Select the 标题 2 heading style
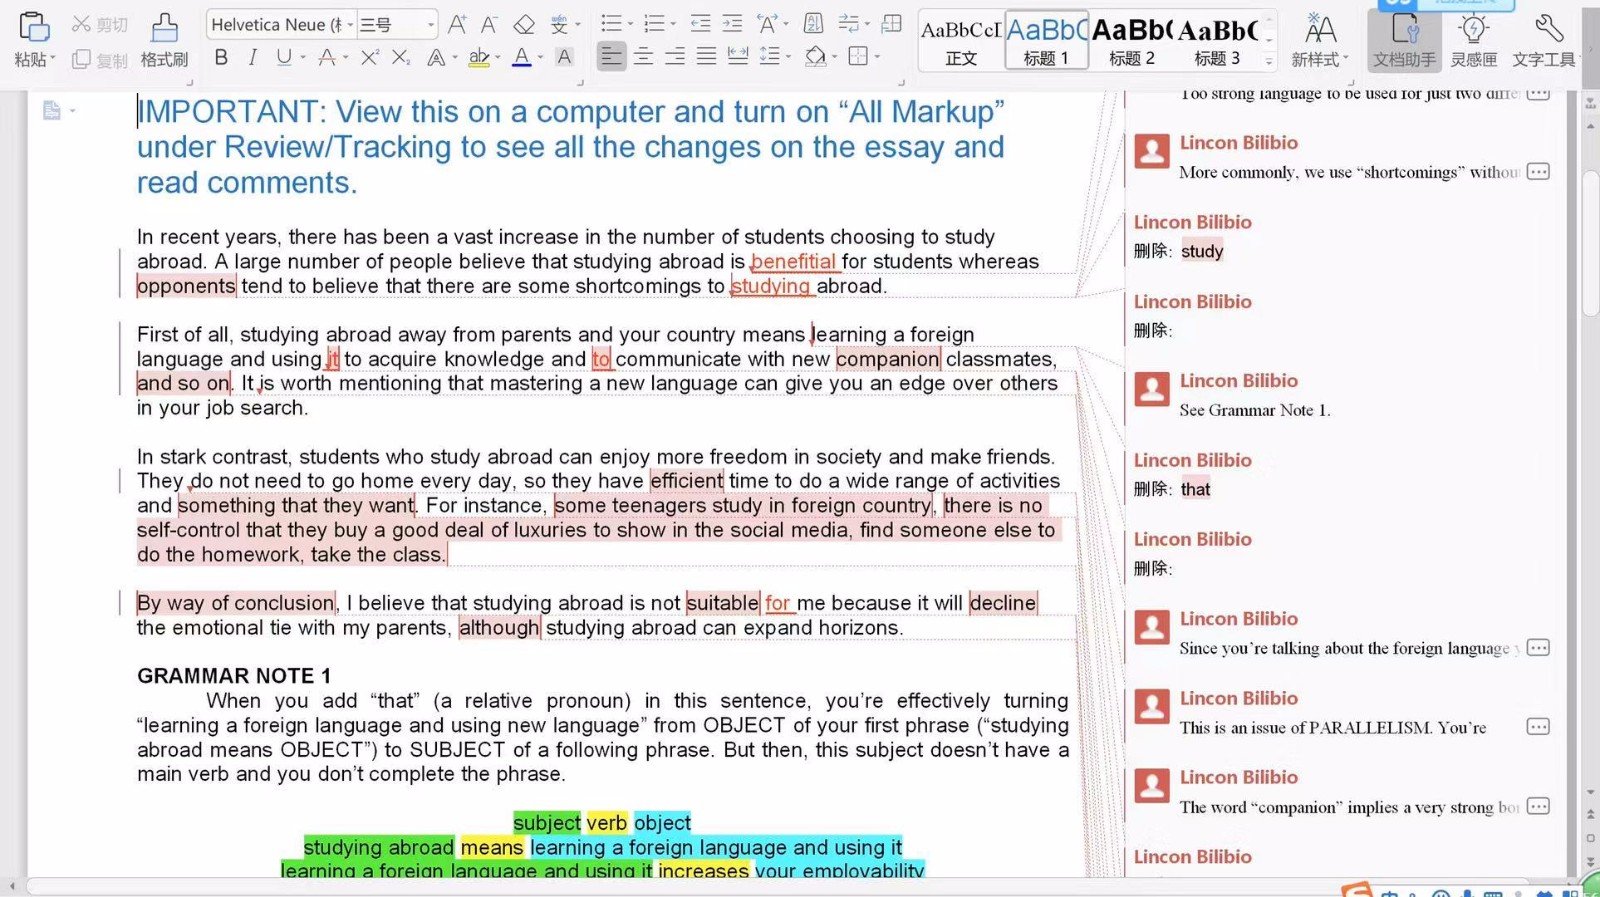Image resolution: width=1600 pixels, height=897 pixels. pyautogui.click(x=1131, y=41)
